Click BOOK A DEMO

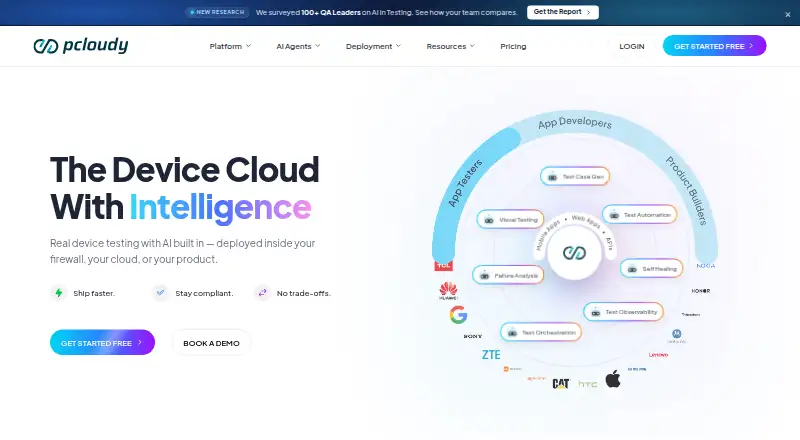(x=211, y=343)
